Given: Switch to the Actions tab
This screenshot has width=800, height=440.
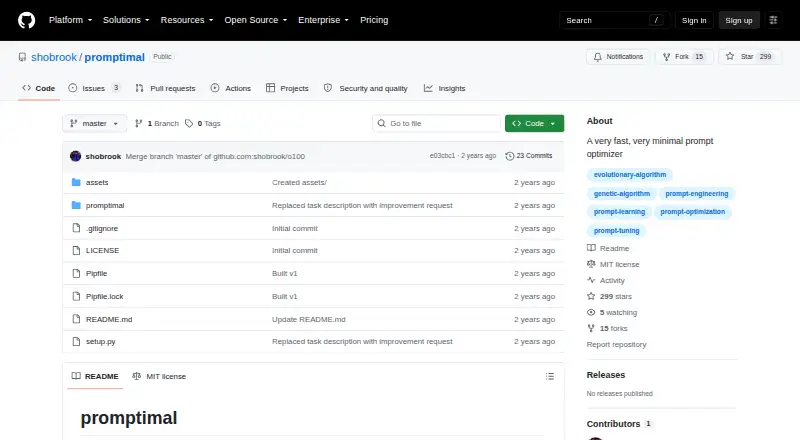Looking at the screenshot, I should pyautogui.click(x=231, y=88).
